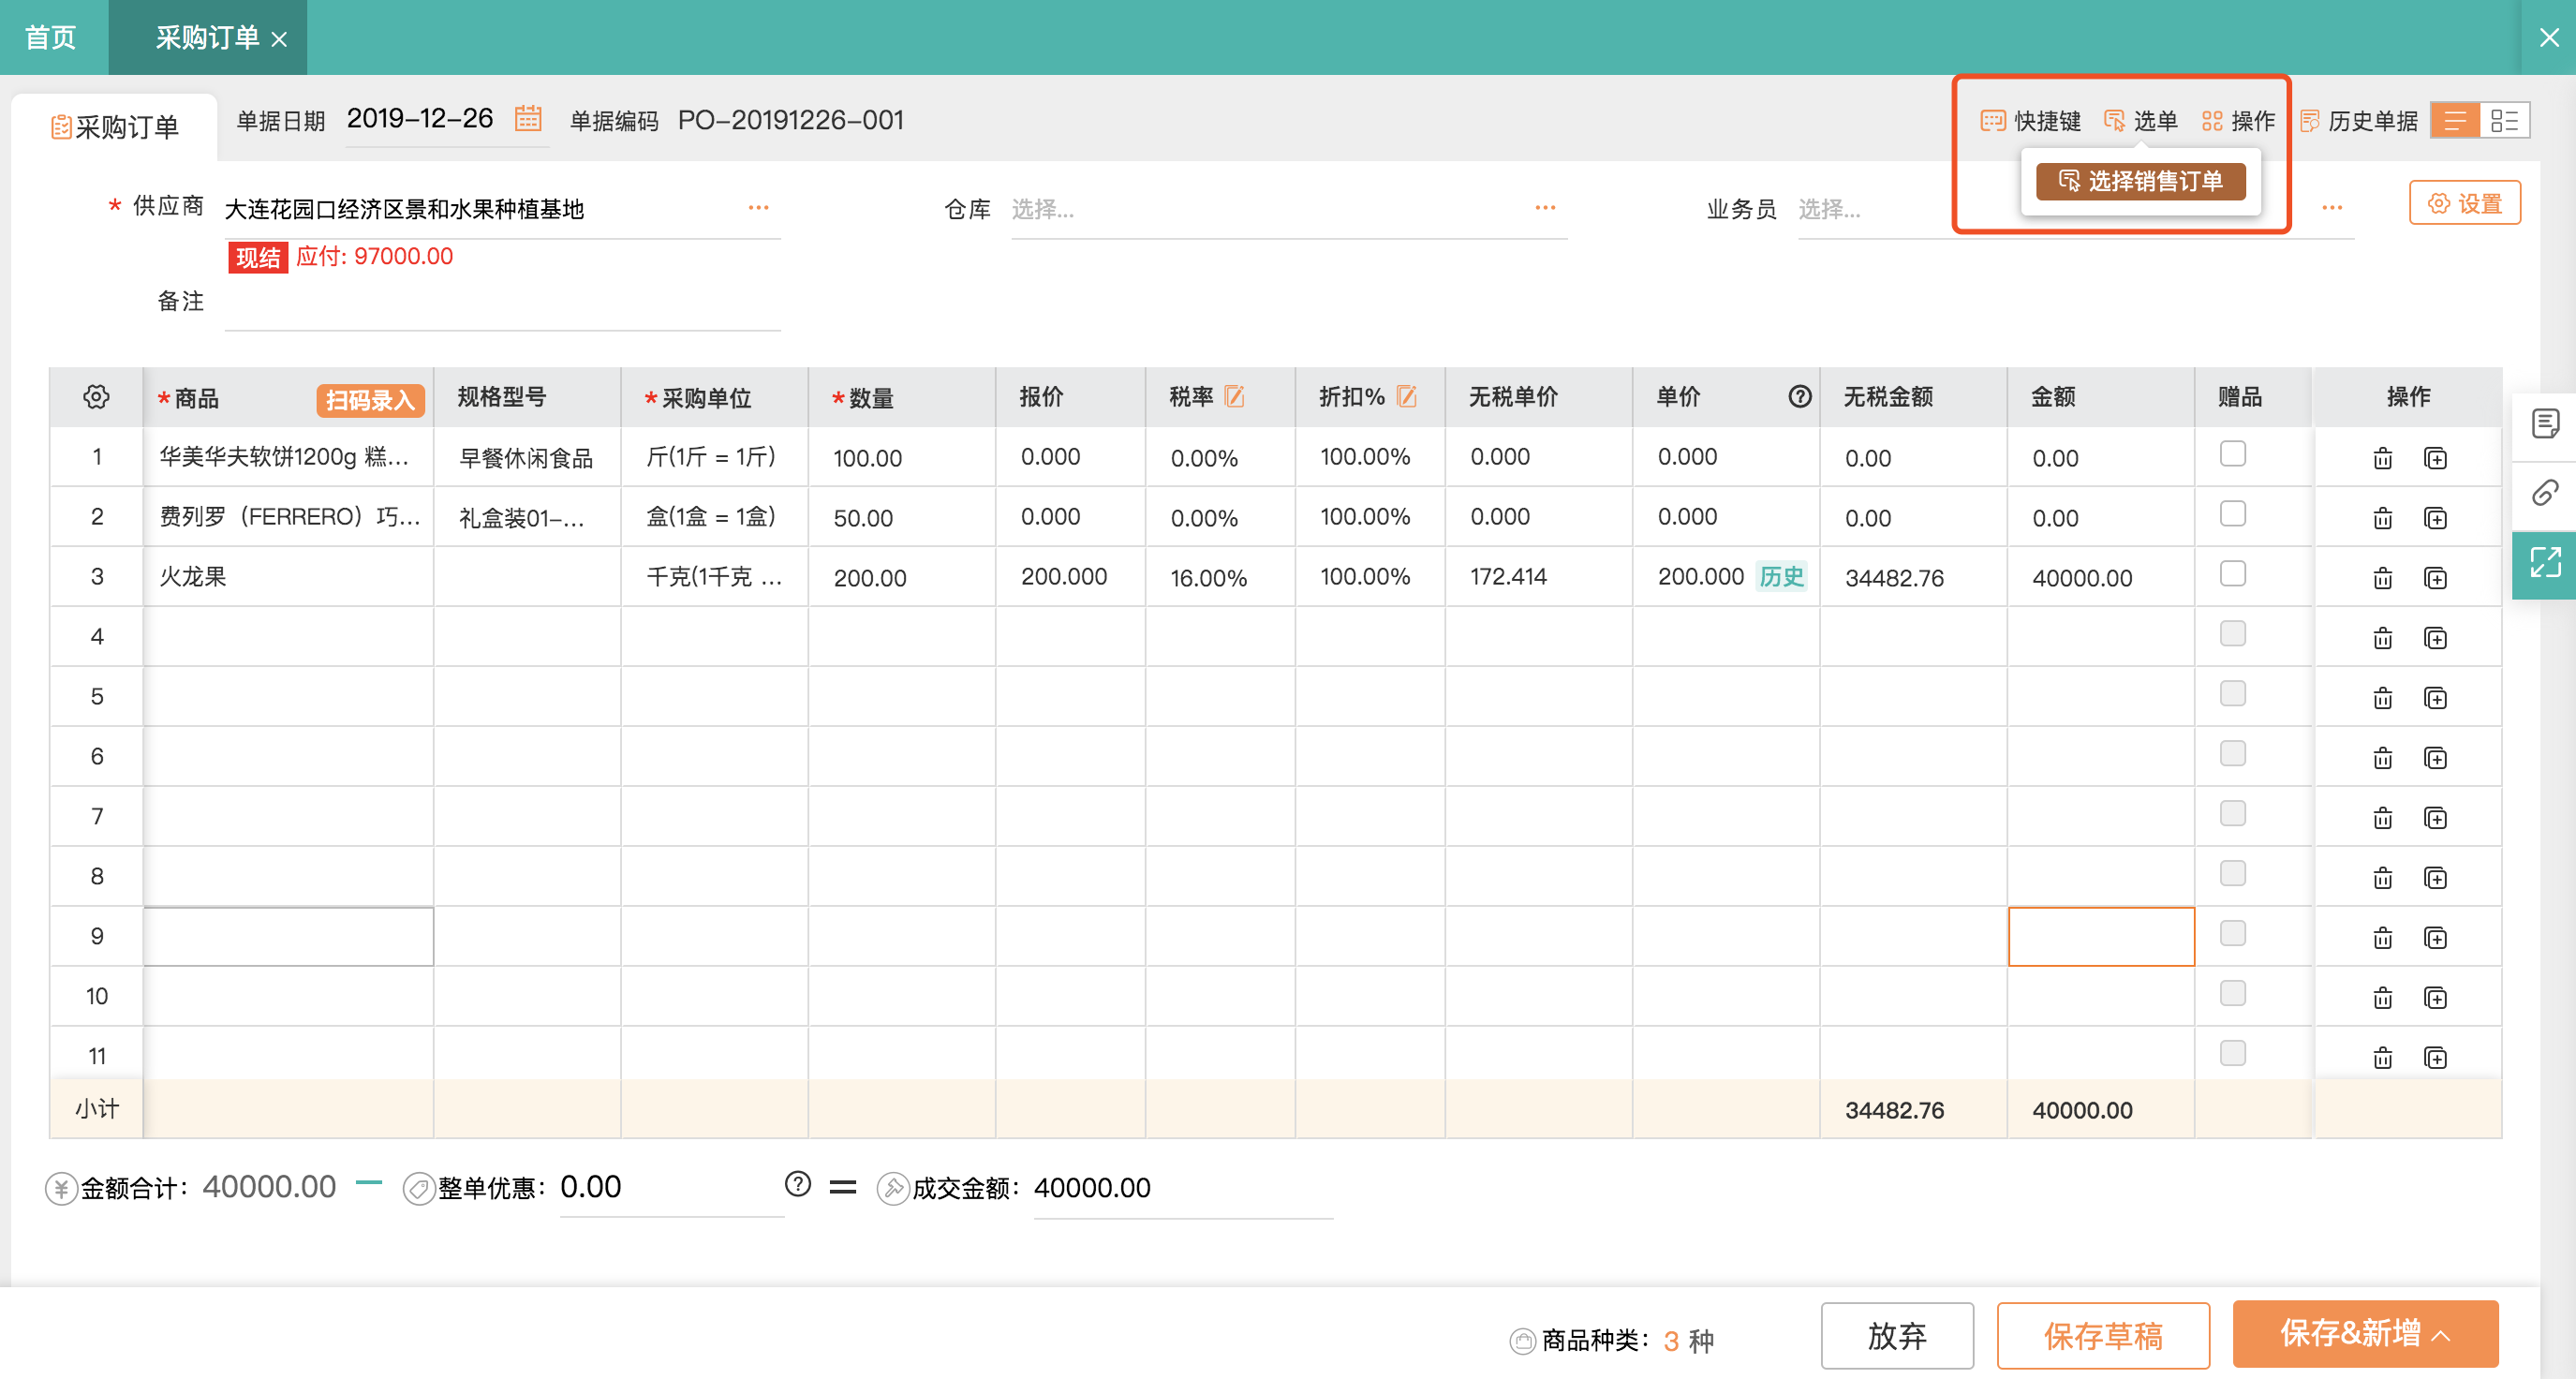Open 快捷键 shortcuts panel
Image resolution: width=2576 pixels, height=1379 pixels.
point(2031,118)
